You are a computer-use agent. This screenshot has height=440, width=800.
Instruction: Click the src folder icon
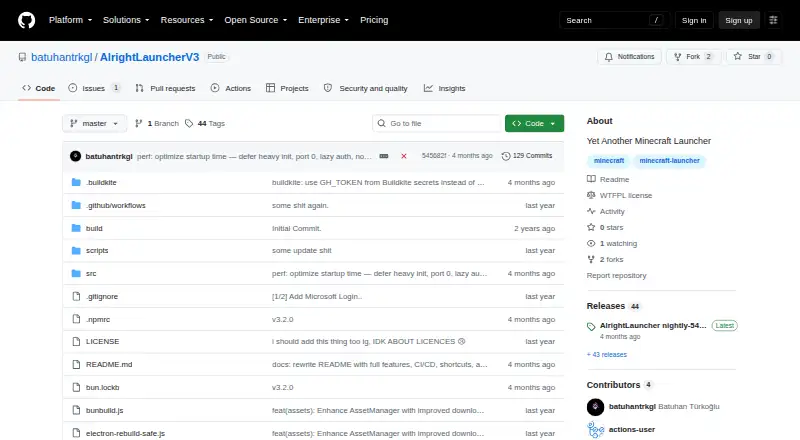(x=76, y=274)
